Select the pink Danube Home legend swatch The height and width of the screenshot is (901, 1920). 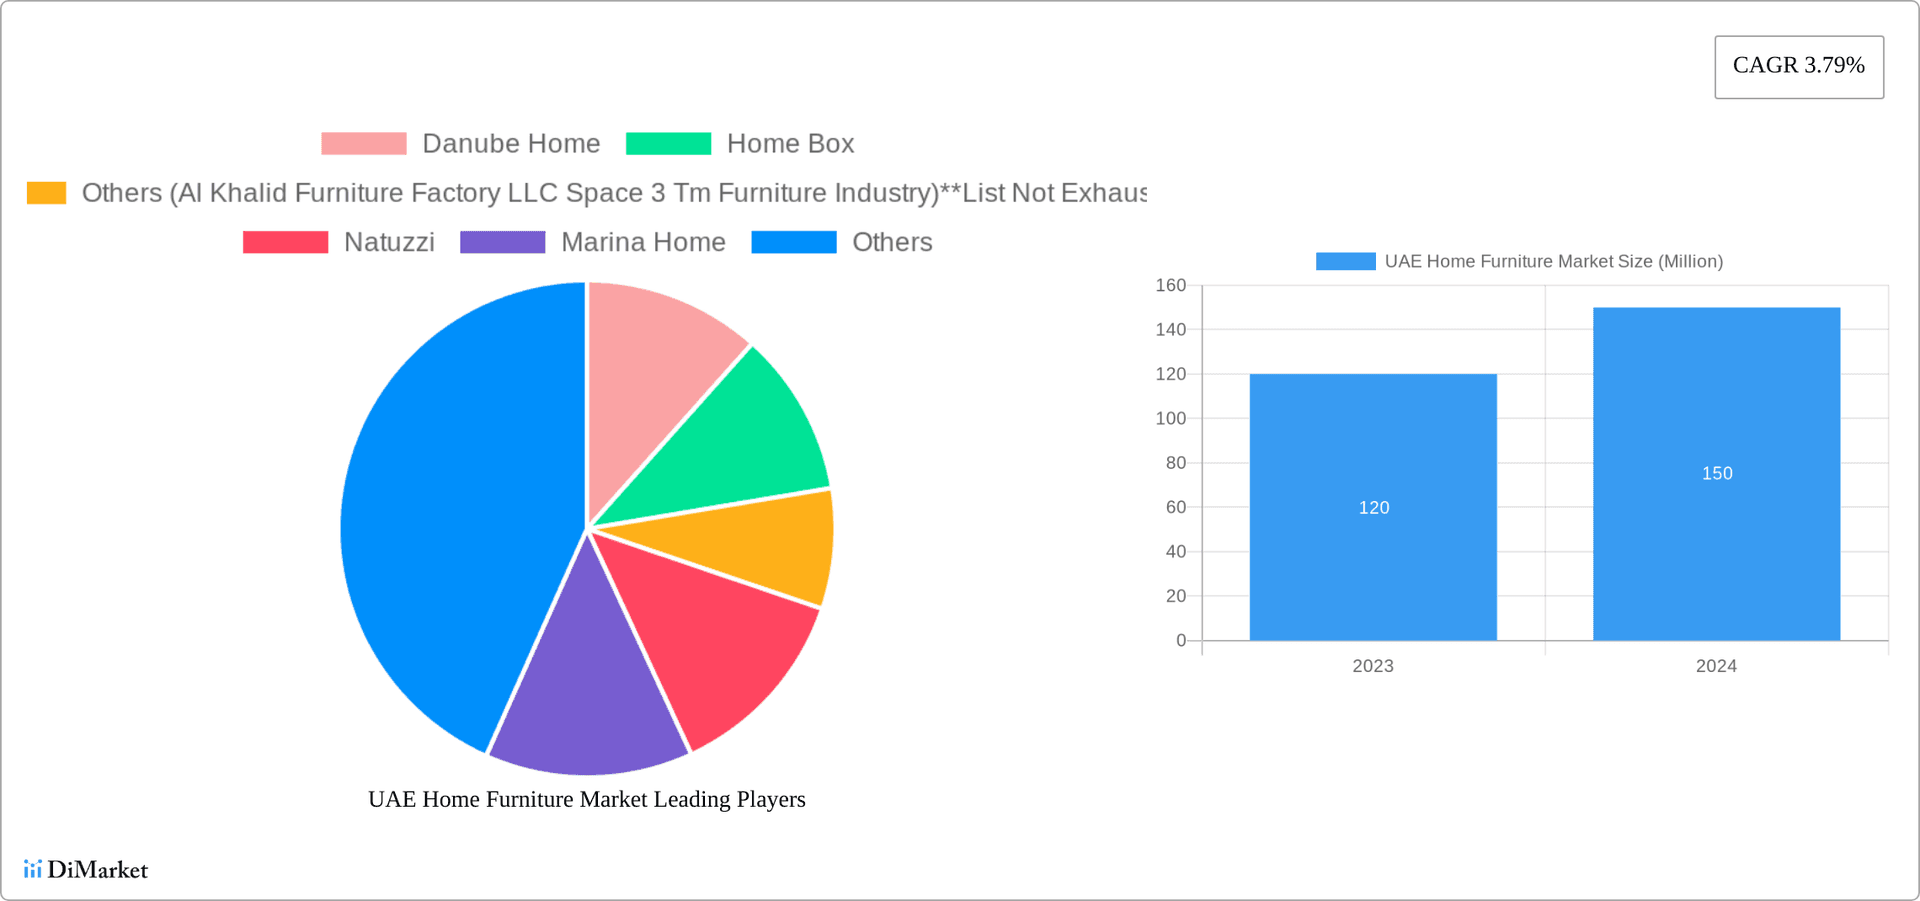point(364,143)
